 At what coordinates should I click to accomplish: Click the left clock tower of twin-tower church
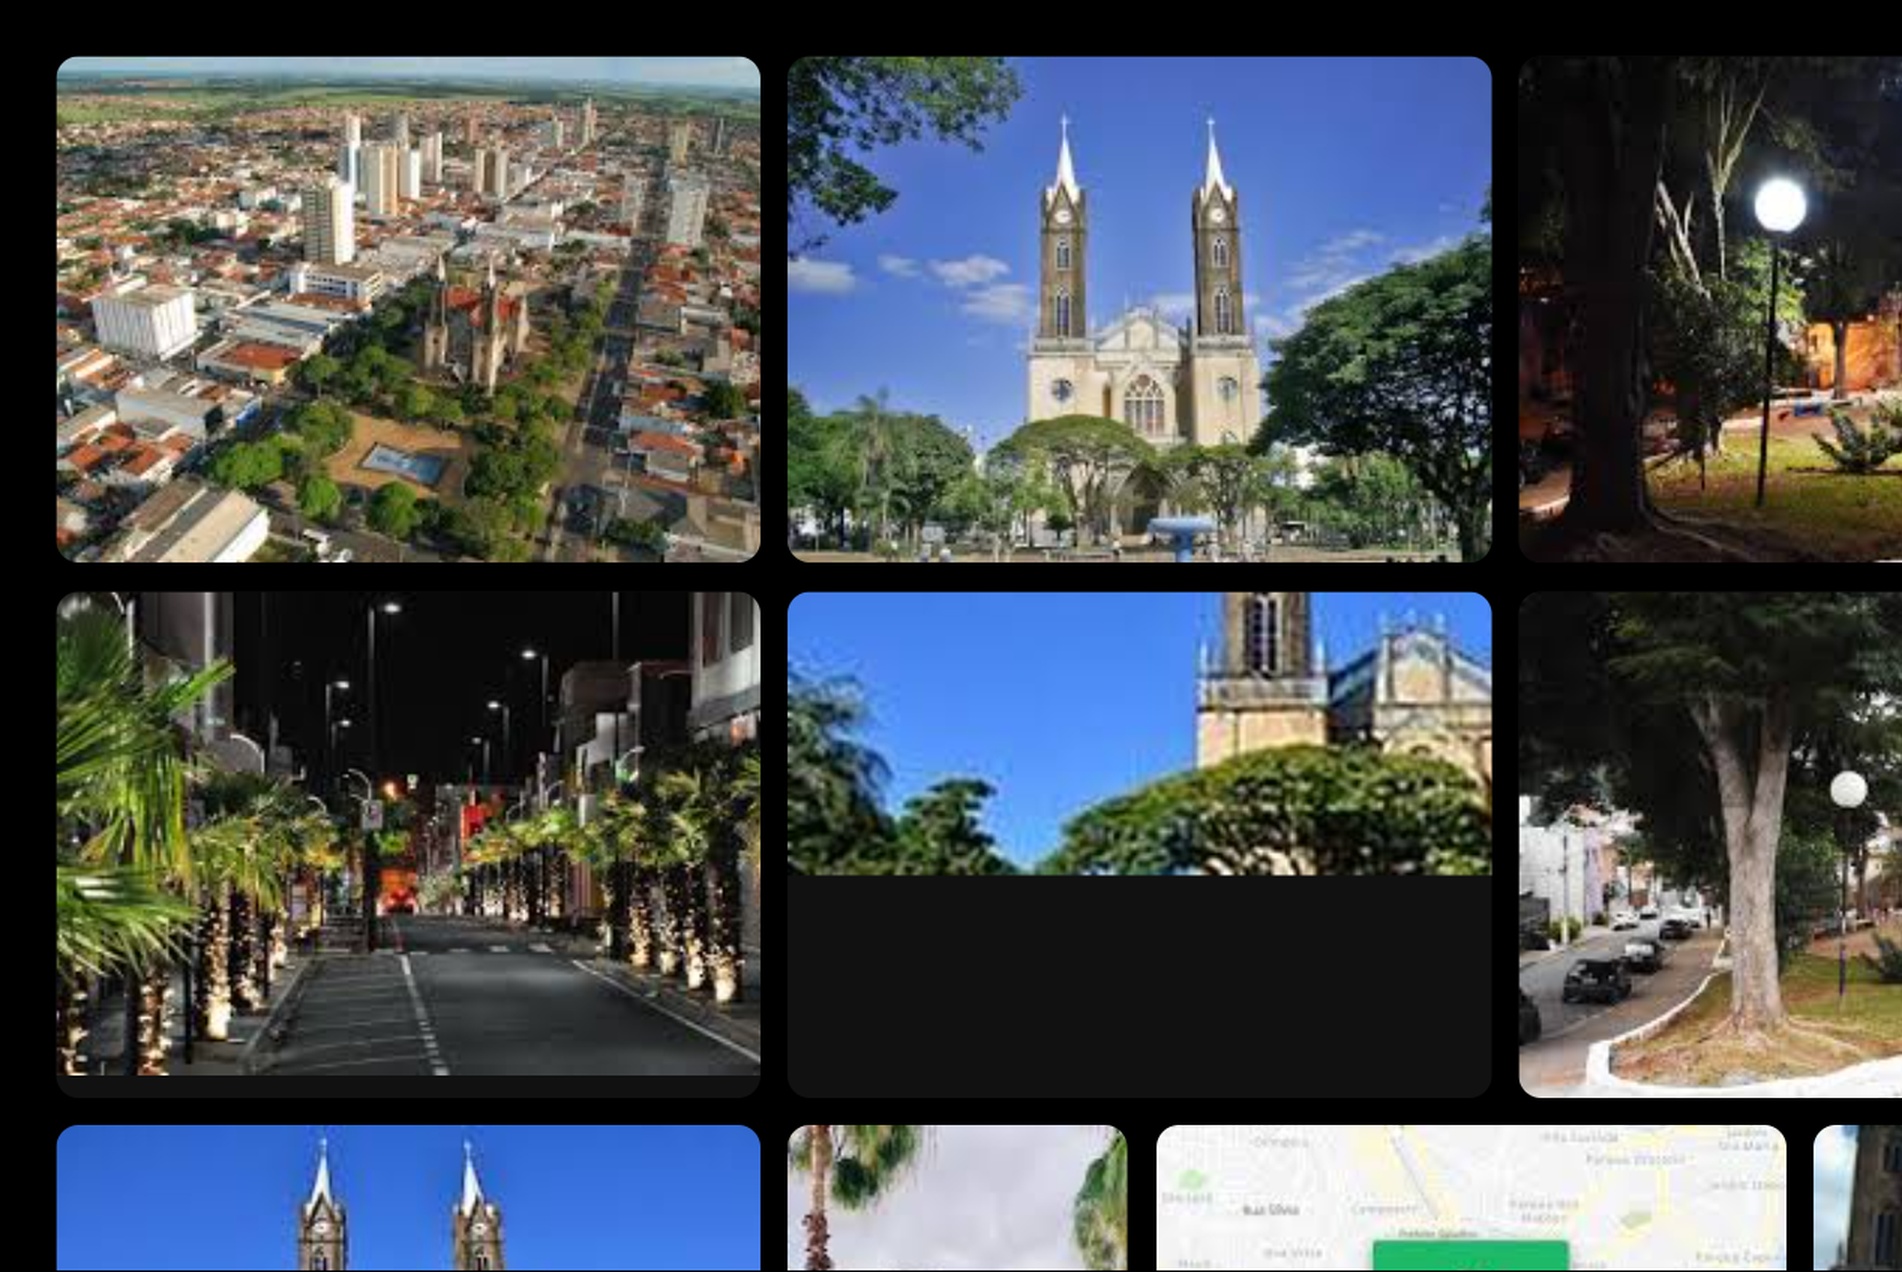[x=1062, y=250]
